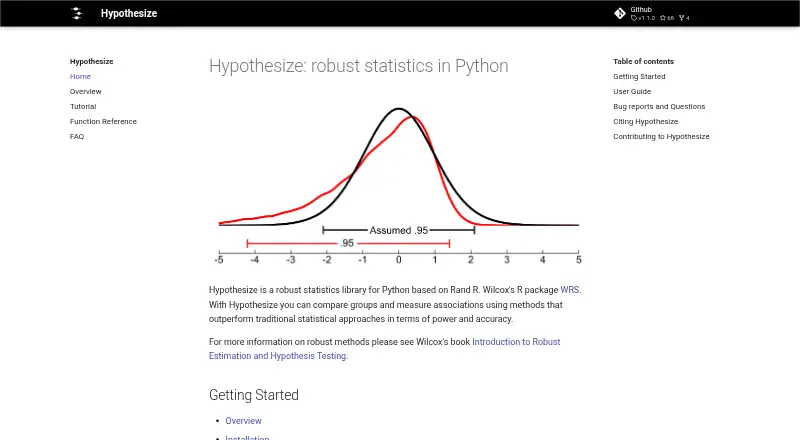Open Function Reference in the sidebar

[x=103, y=121]
